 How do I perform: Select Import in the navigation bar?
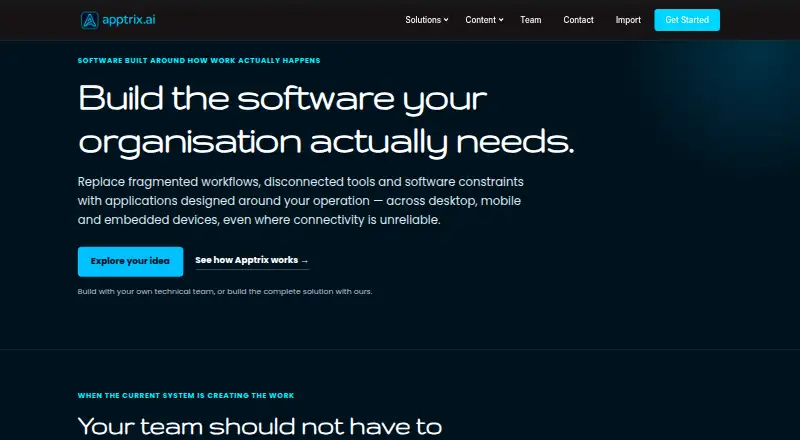pos(628,20)
